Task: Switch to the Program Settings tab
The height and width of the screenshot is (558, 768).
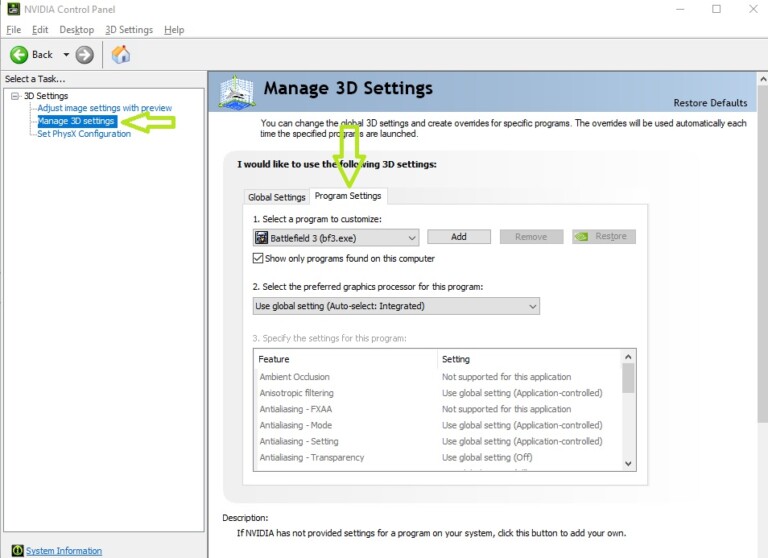Action: point(348,196)
